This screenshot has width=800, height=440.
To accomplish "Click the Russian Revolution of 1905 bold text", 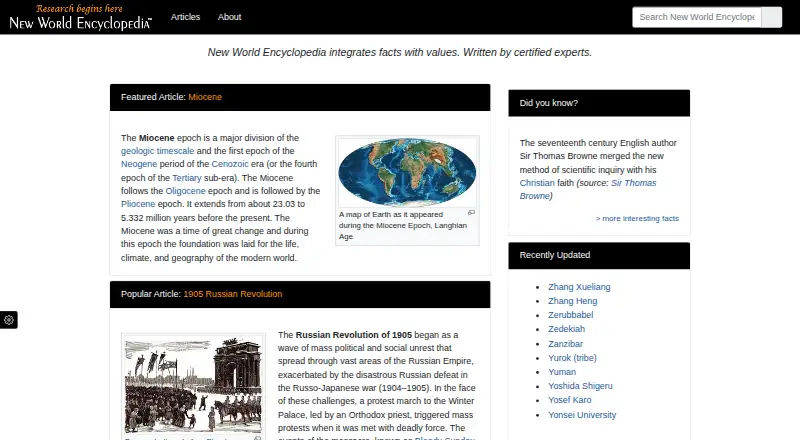I will tap(354, 335).
